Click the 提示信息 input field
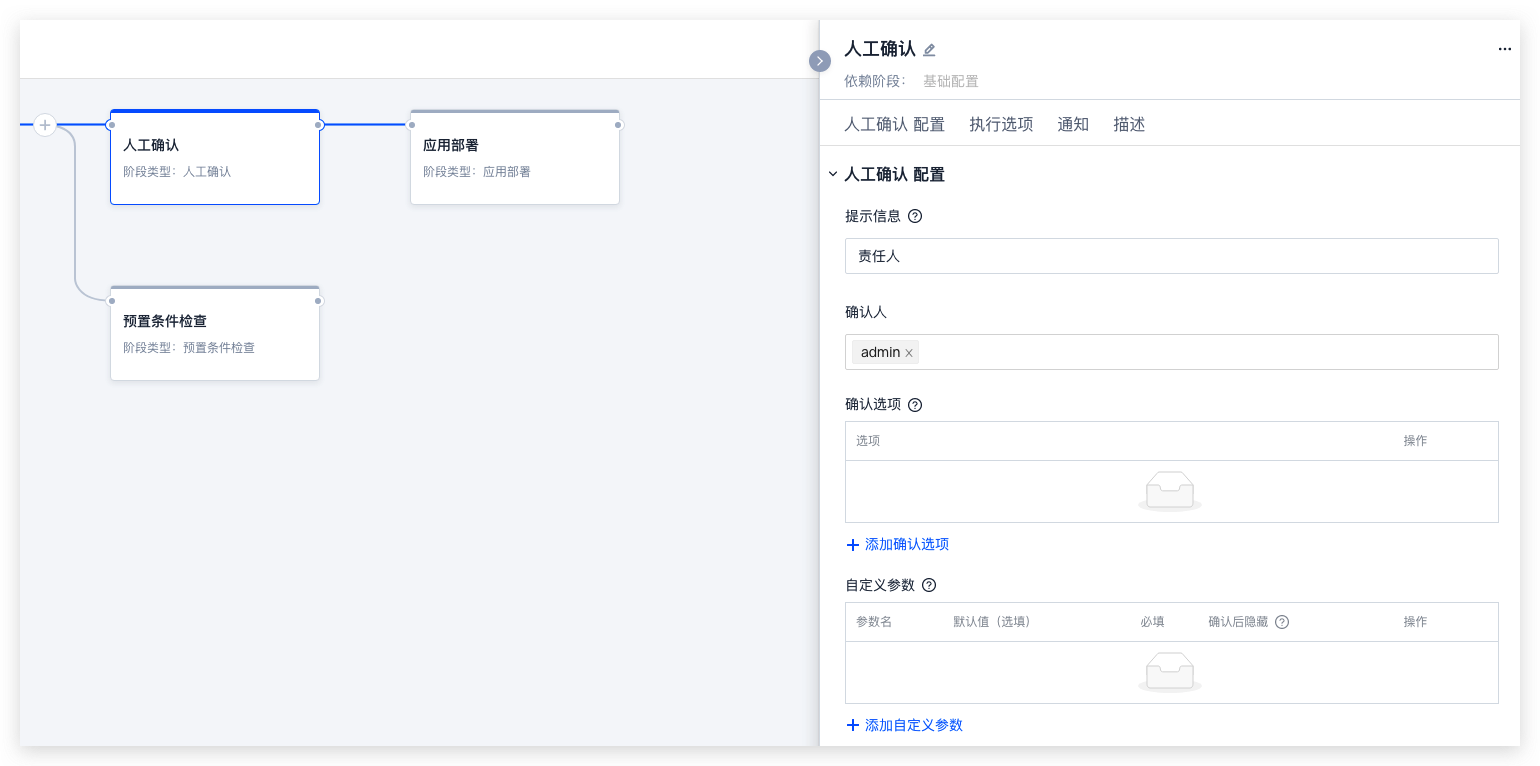 point(1171,256)
